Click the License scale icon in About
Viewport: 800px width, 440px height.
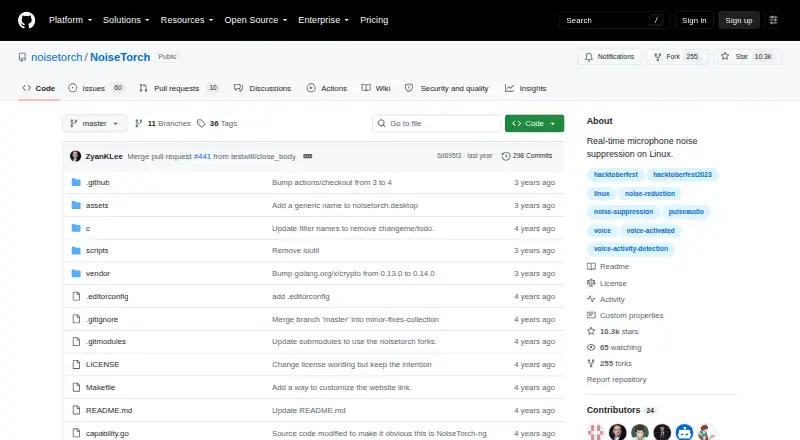click(591, 283)
